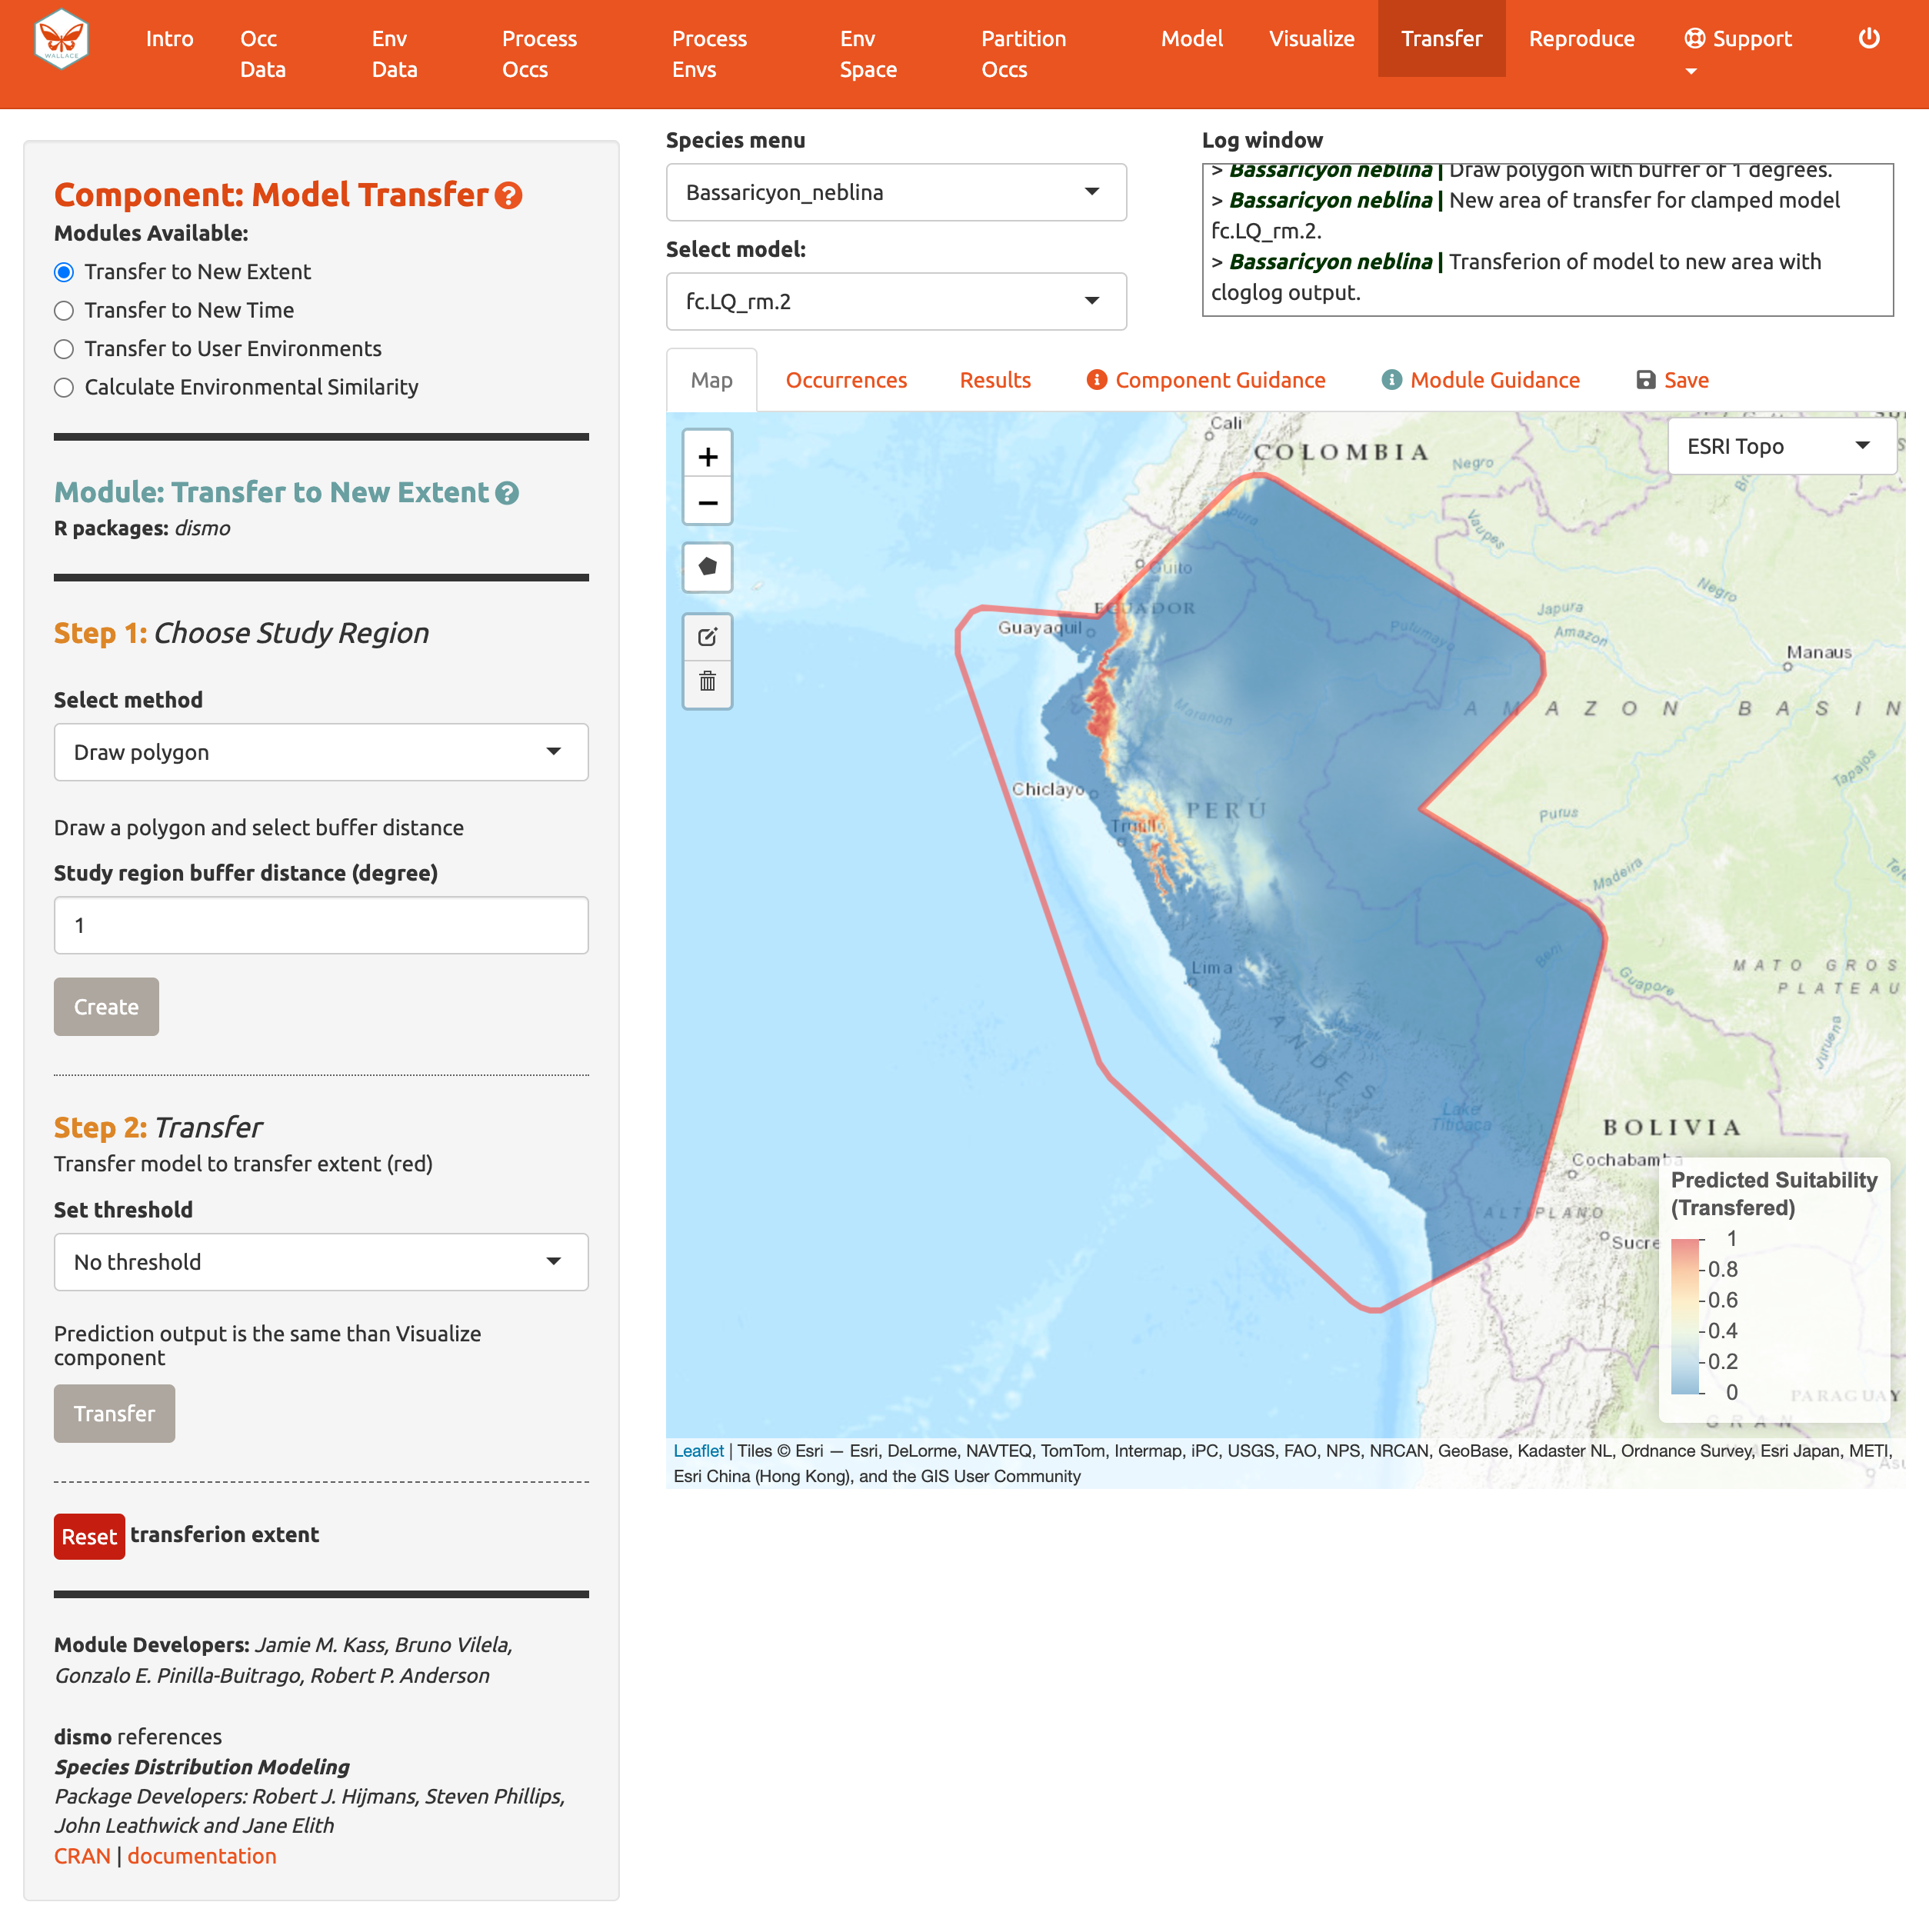
Task: Click the Wallace butterfly logo
Action: click(x=61, y=39)
